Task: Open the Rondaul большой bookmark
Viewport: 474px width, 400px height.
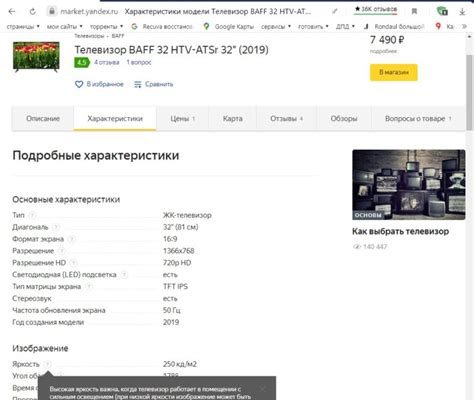Action: [394, 26]
